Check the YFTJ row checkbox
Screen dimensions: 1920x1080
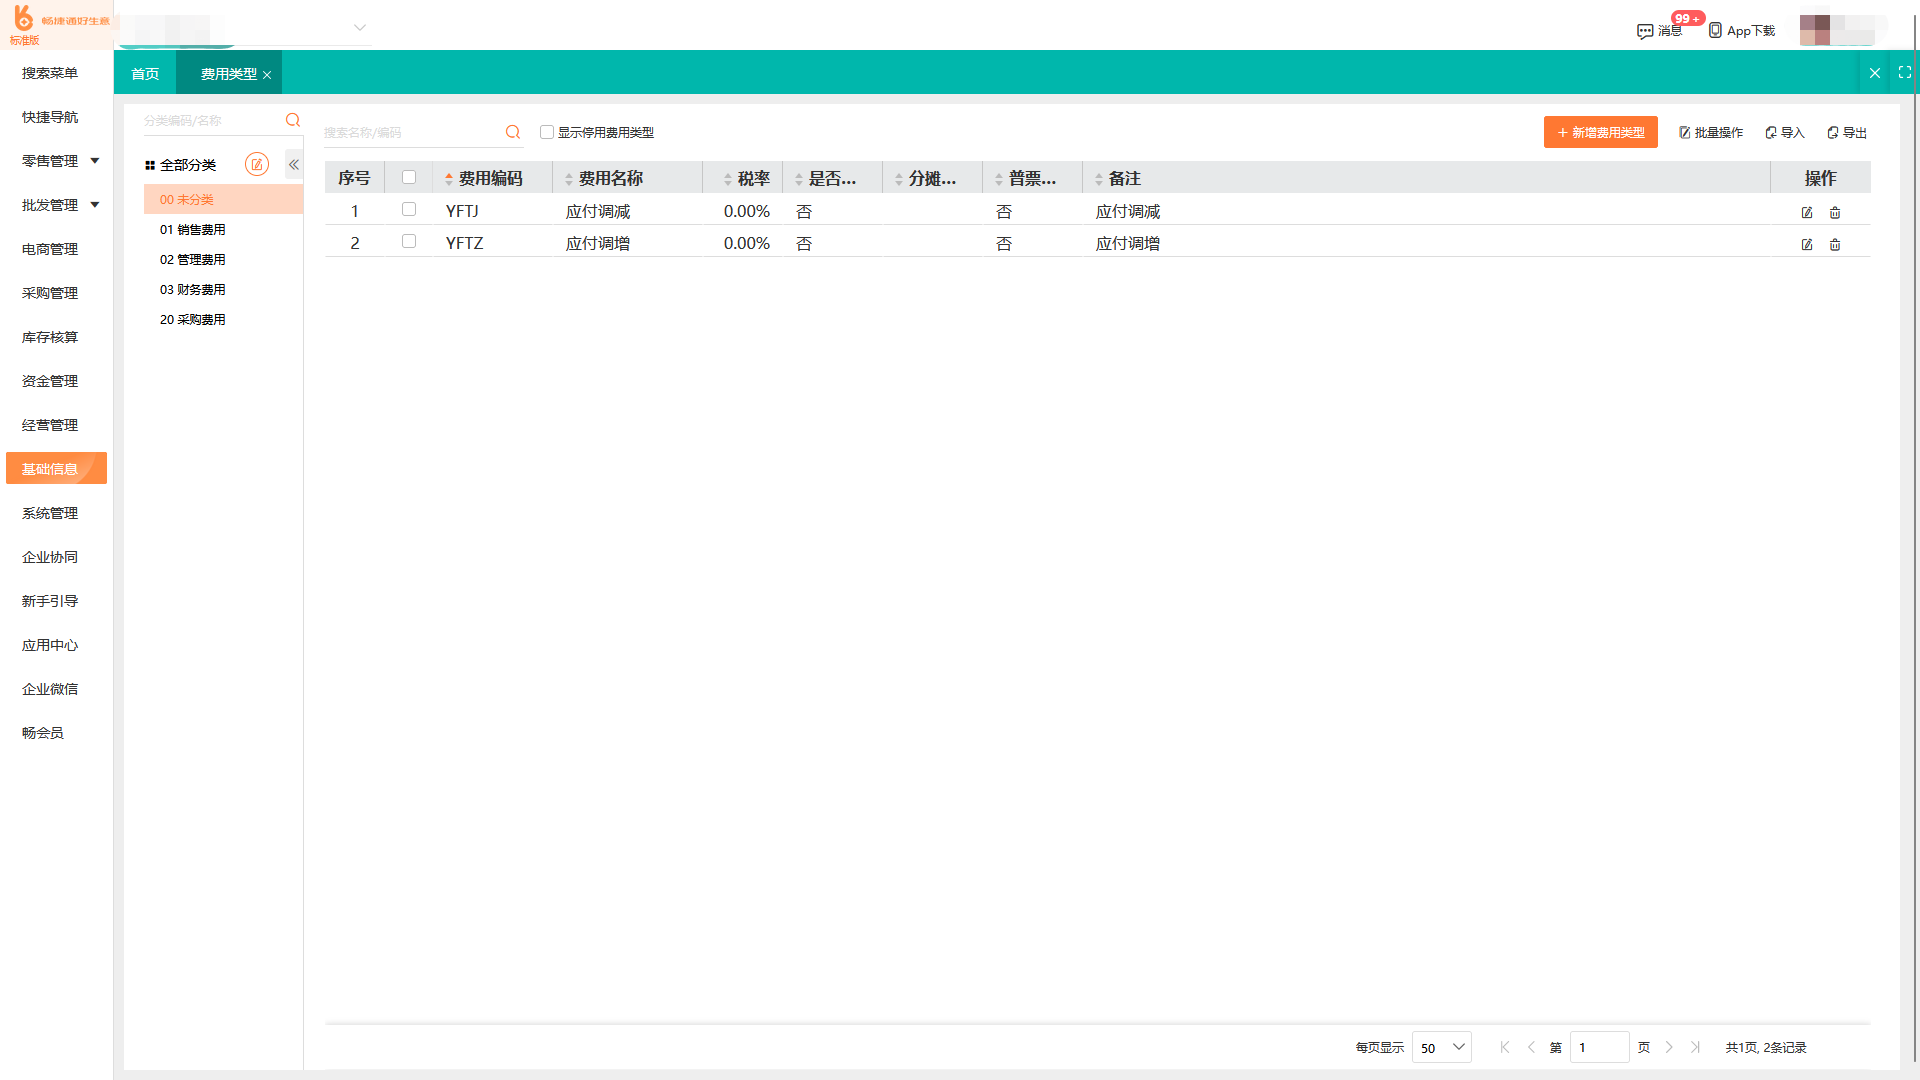409,210
